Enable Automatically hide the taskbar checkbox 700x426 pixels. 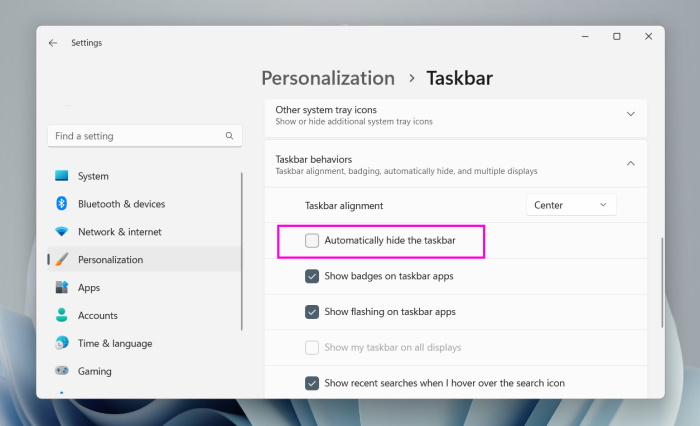[x=312, y=241]
